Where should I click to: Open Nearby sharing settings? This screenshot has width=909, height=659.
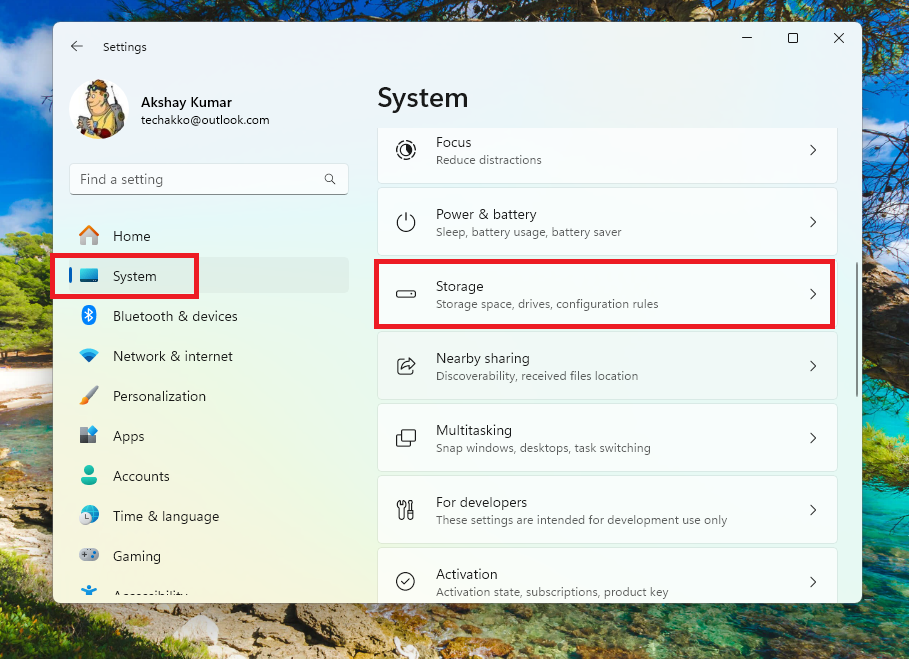pyautogui.click(x=607, y=366)
